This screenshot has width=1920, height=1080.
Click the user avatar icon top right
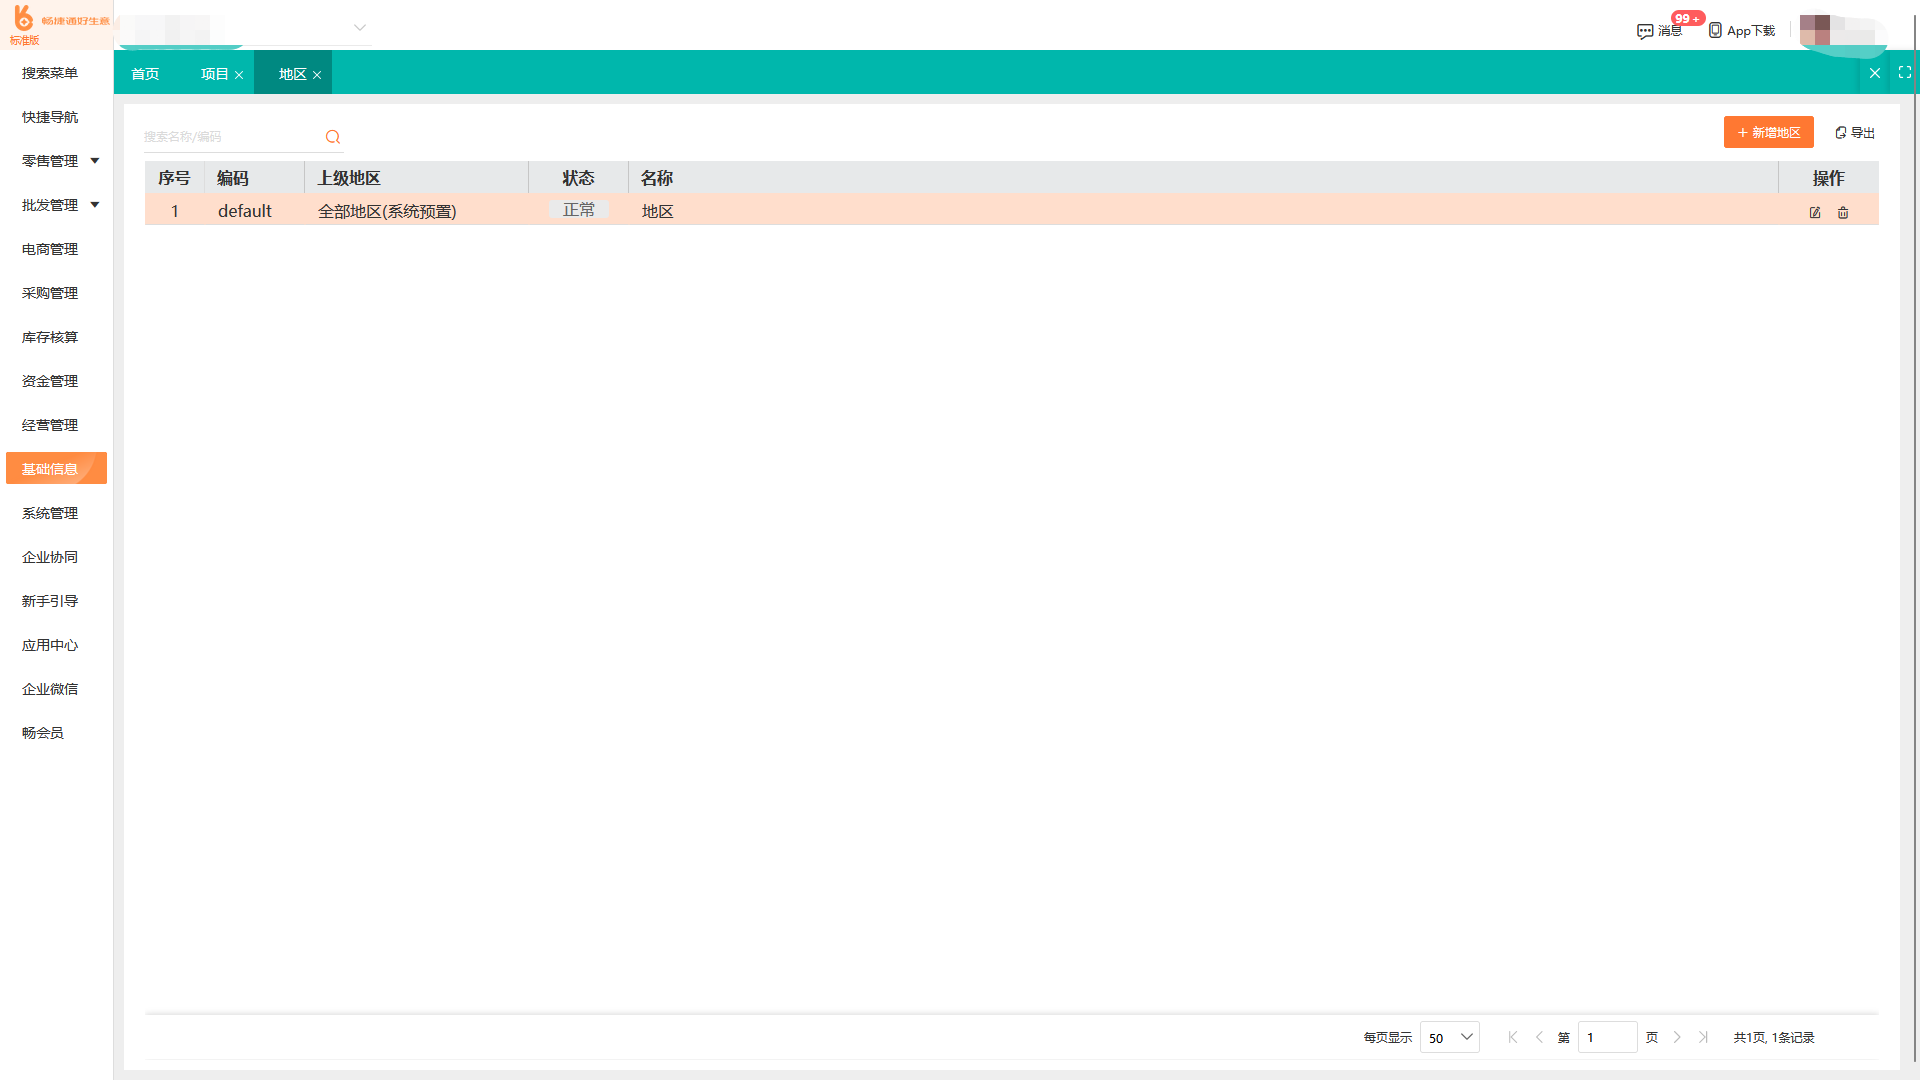[x=1817, y=29]
